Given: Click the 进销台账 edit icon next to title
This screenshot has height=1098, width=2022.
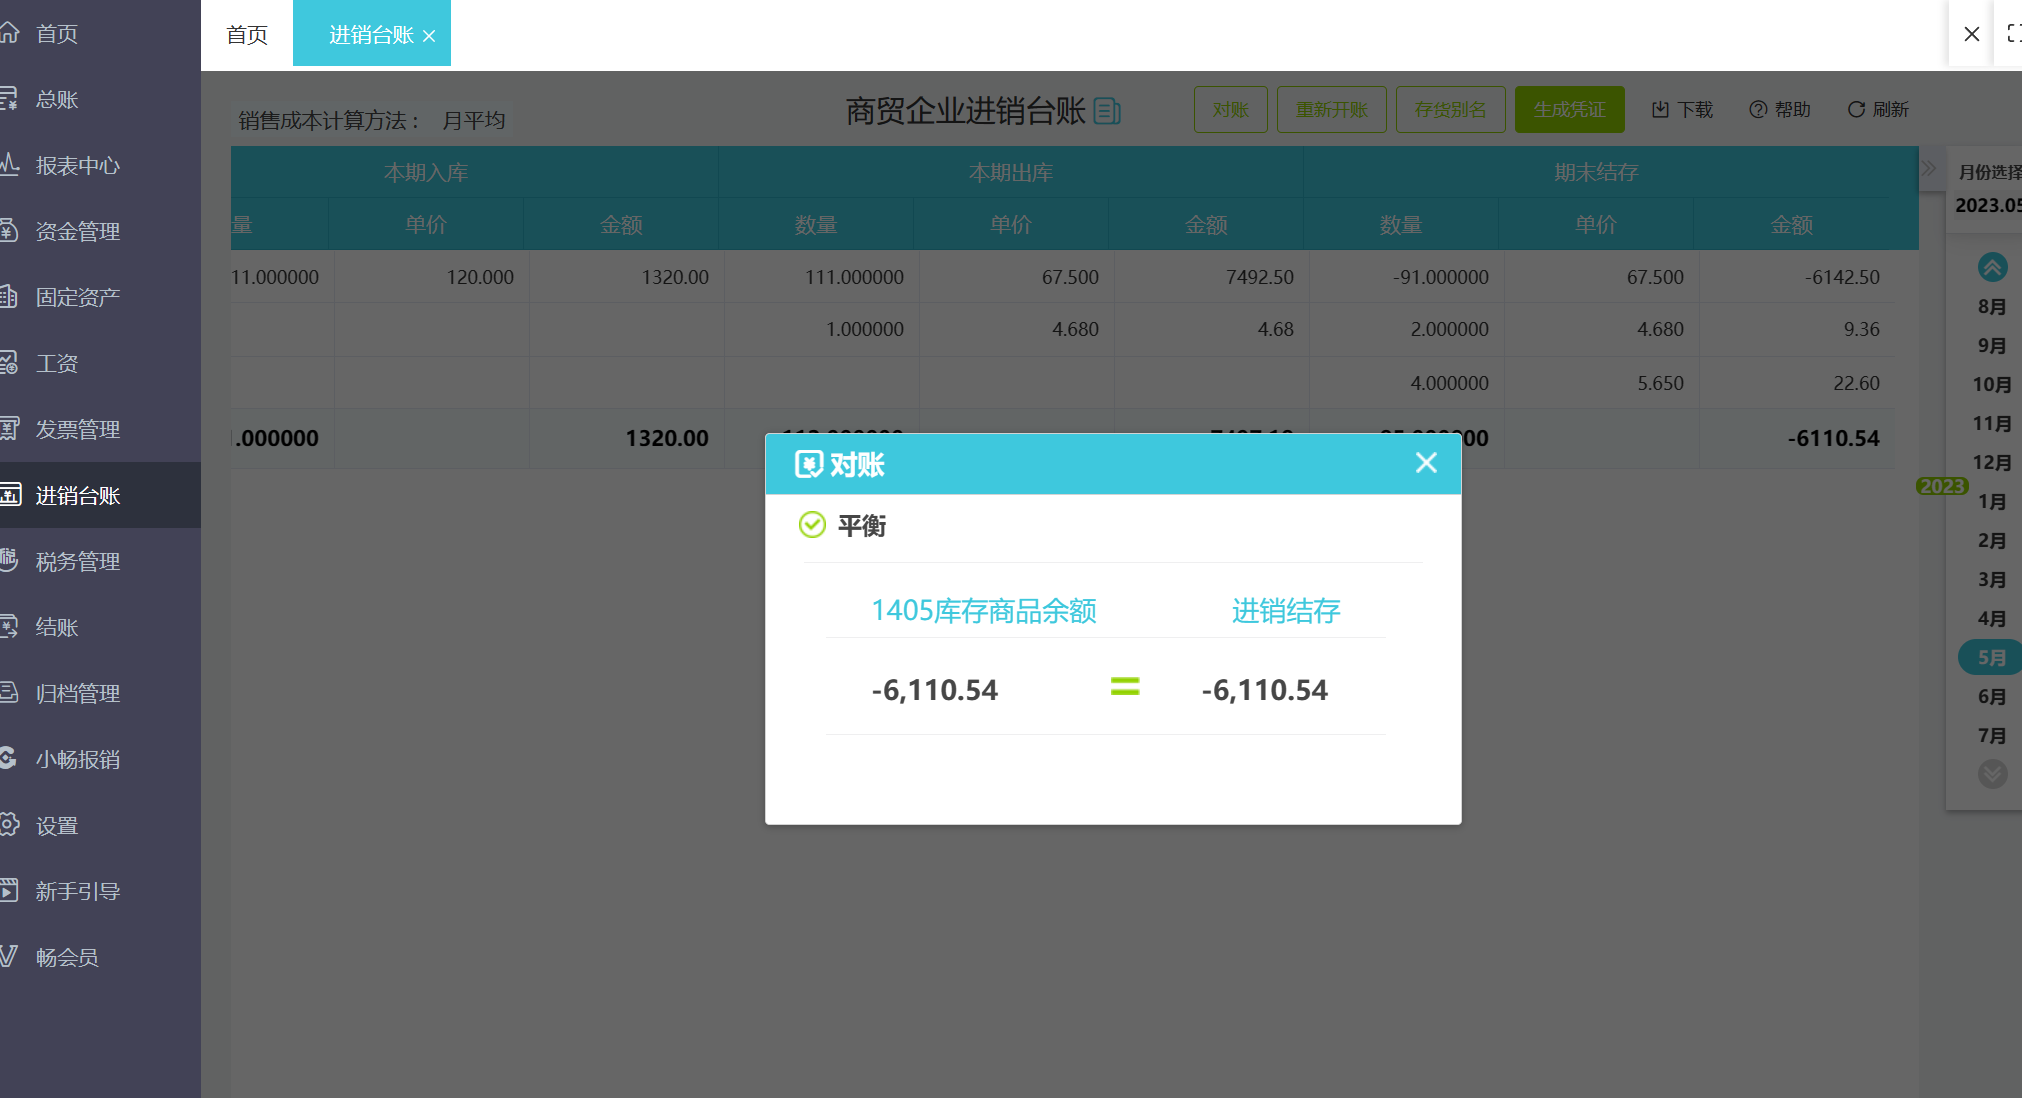Looking at the screenshot, I should coord(1108,114).
